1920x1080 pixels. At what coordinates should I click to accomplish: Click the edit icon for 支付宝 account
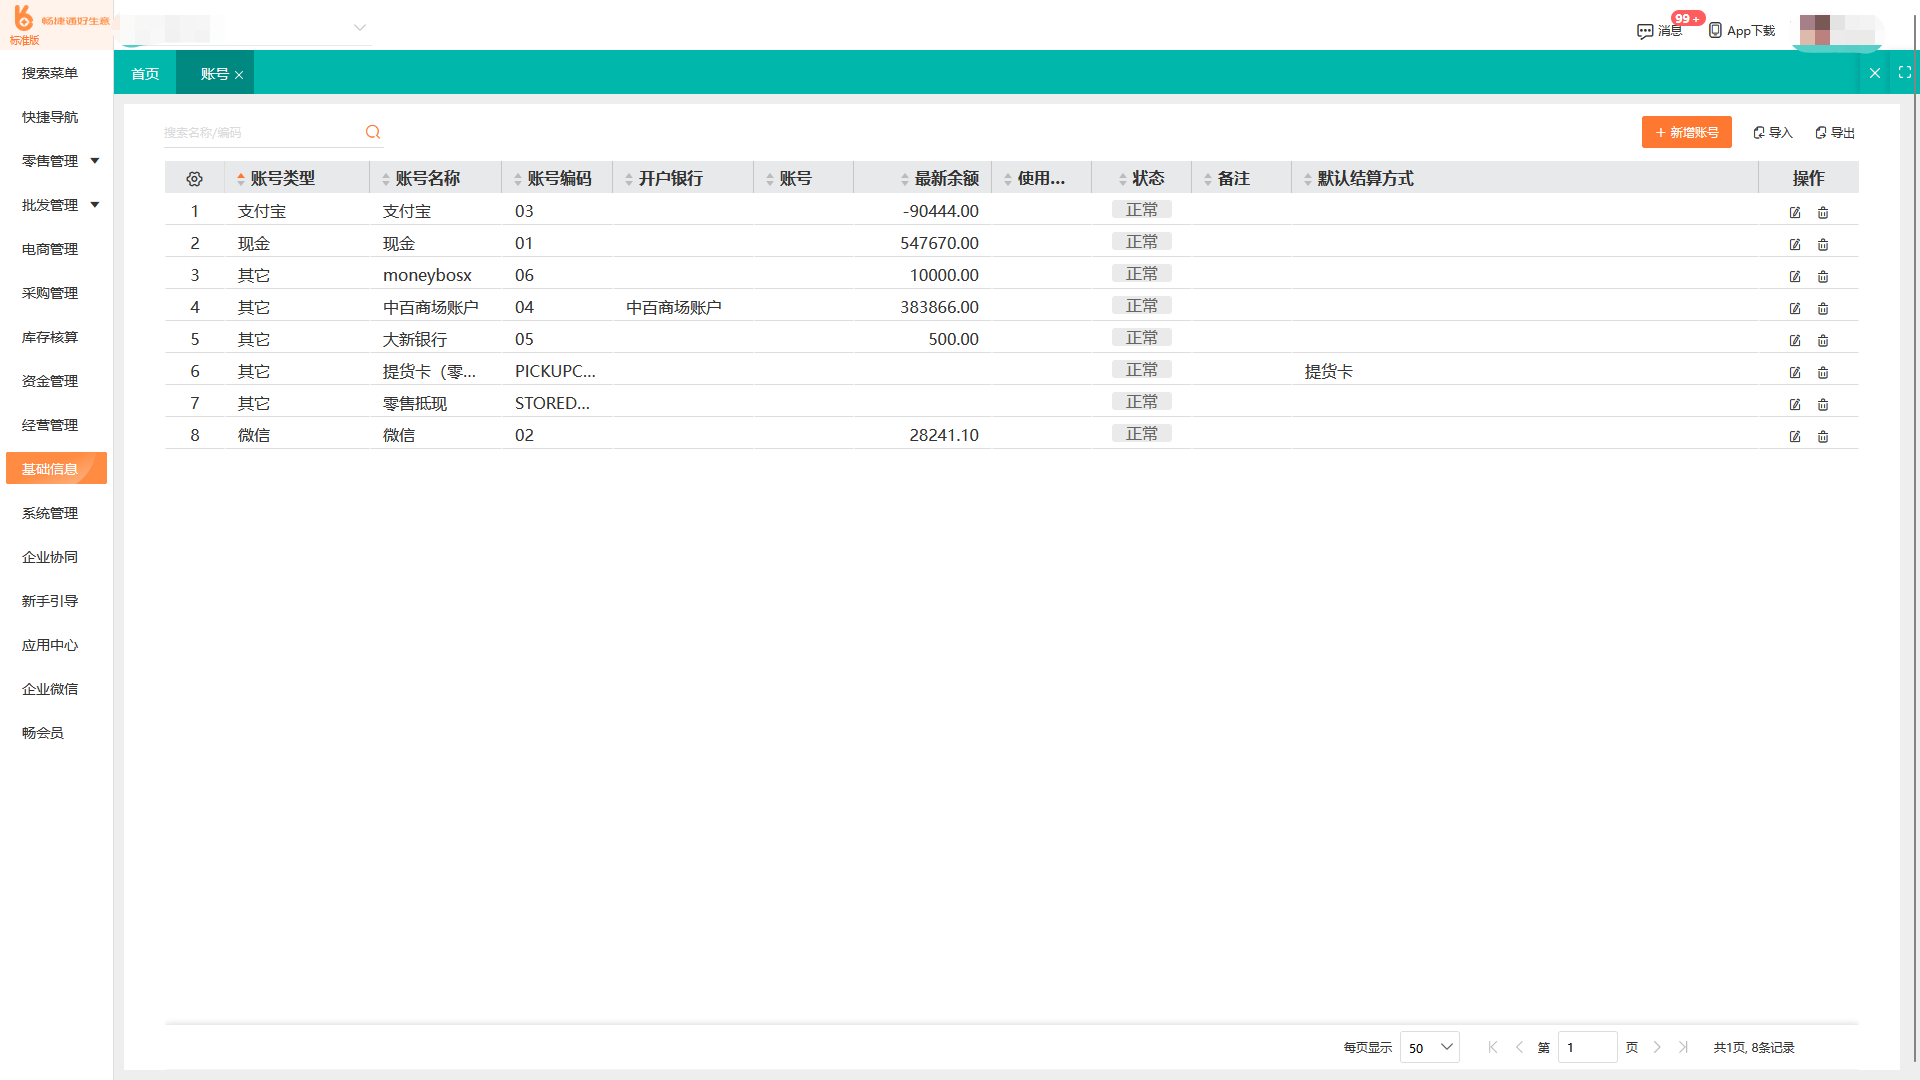pyautogui.click(x=1795, y=211)
